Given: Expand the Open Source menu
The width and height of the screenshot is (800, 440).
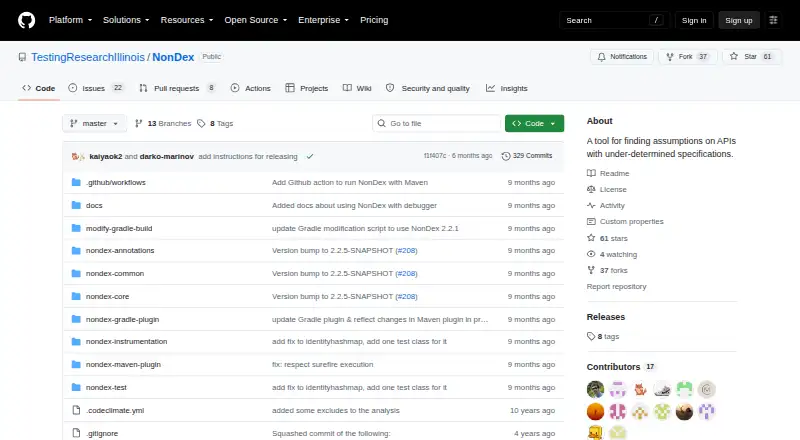Looking at the screenshot, I should click(x=256, y=20).
